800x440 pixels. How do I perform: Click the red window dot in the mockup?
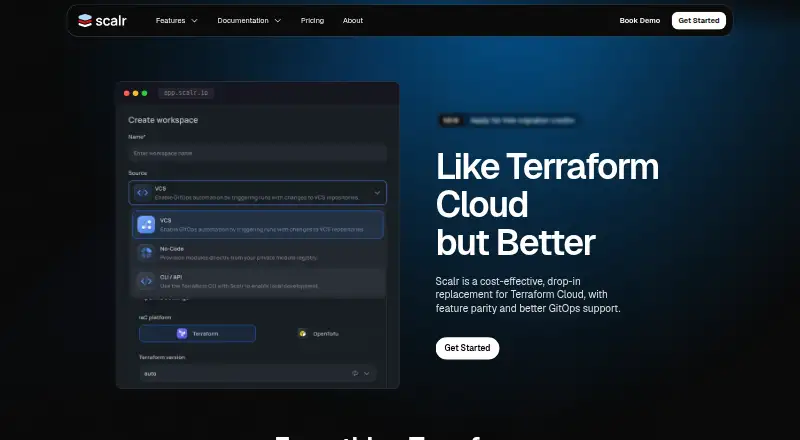(x=127, y=93)
